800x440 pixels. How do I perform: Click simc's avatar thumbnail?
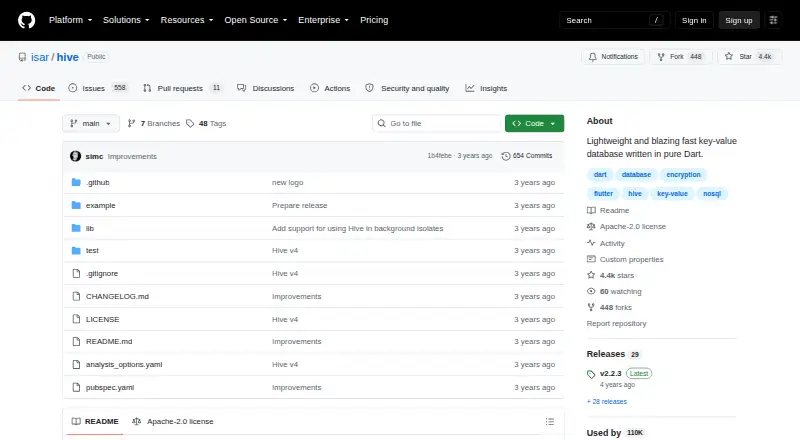pos(76,156)
